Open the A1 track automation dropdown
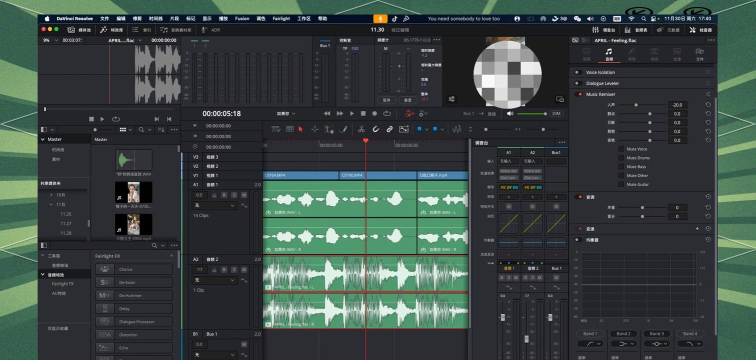Image resolution: width=756 pixels, height=360 pixels. click(215, 206)
